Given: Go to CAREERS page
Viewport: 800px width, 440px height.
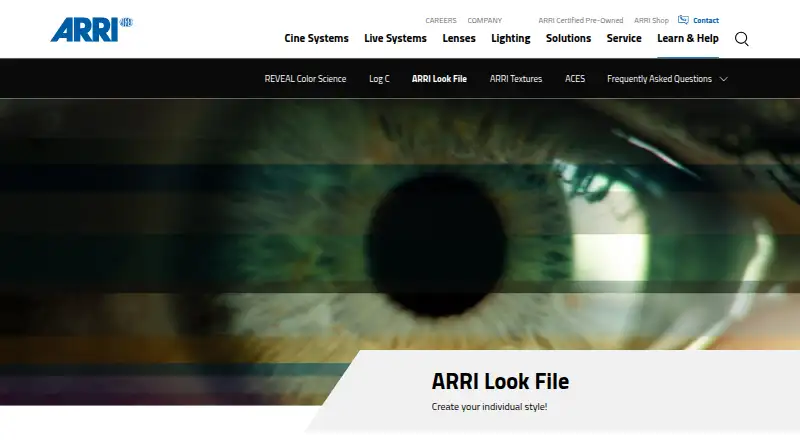Looking at the screenshot, I should click(441, 20).
